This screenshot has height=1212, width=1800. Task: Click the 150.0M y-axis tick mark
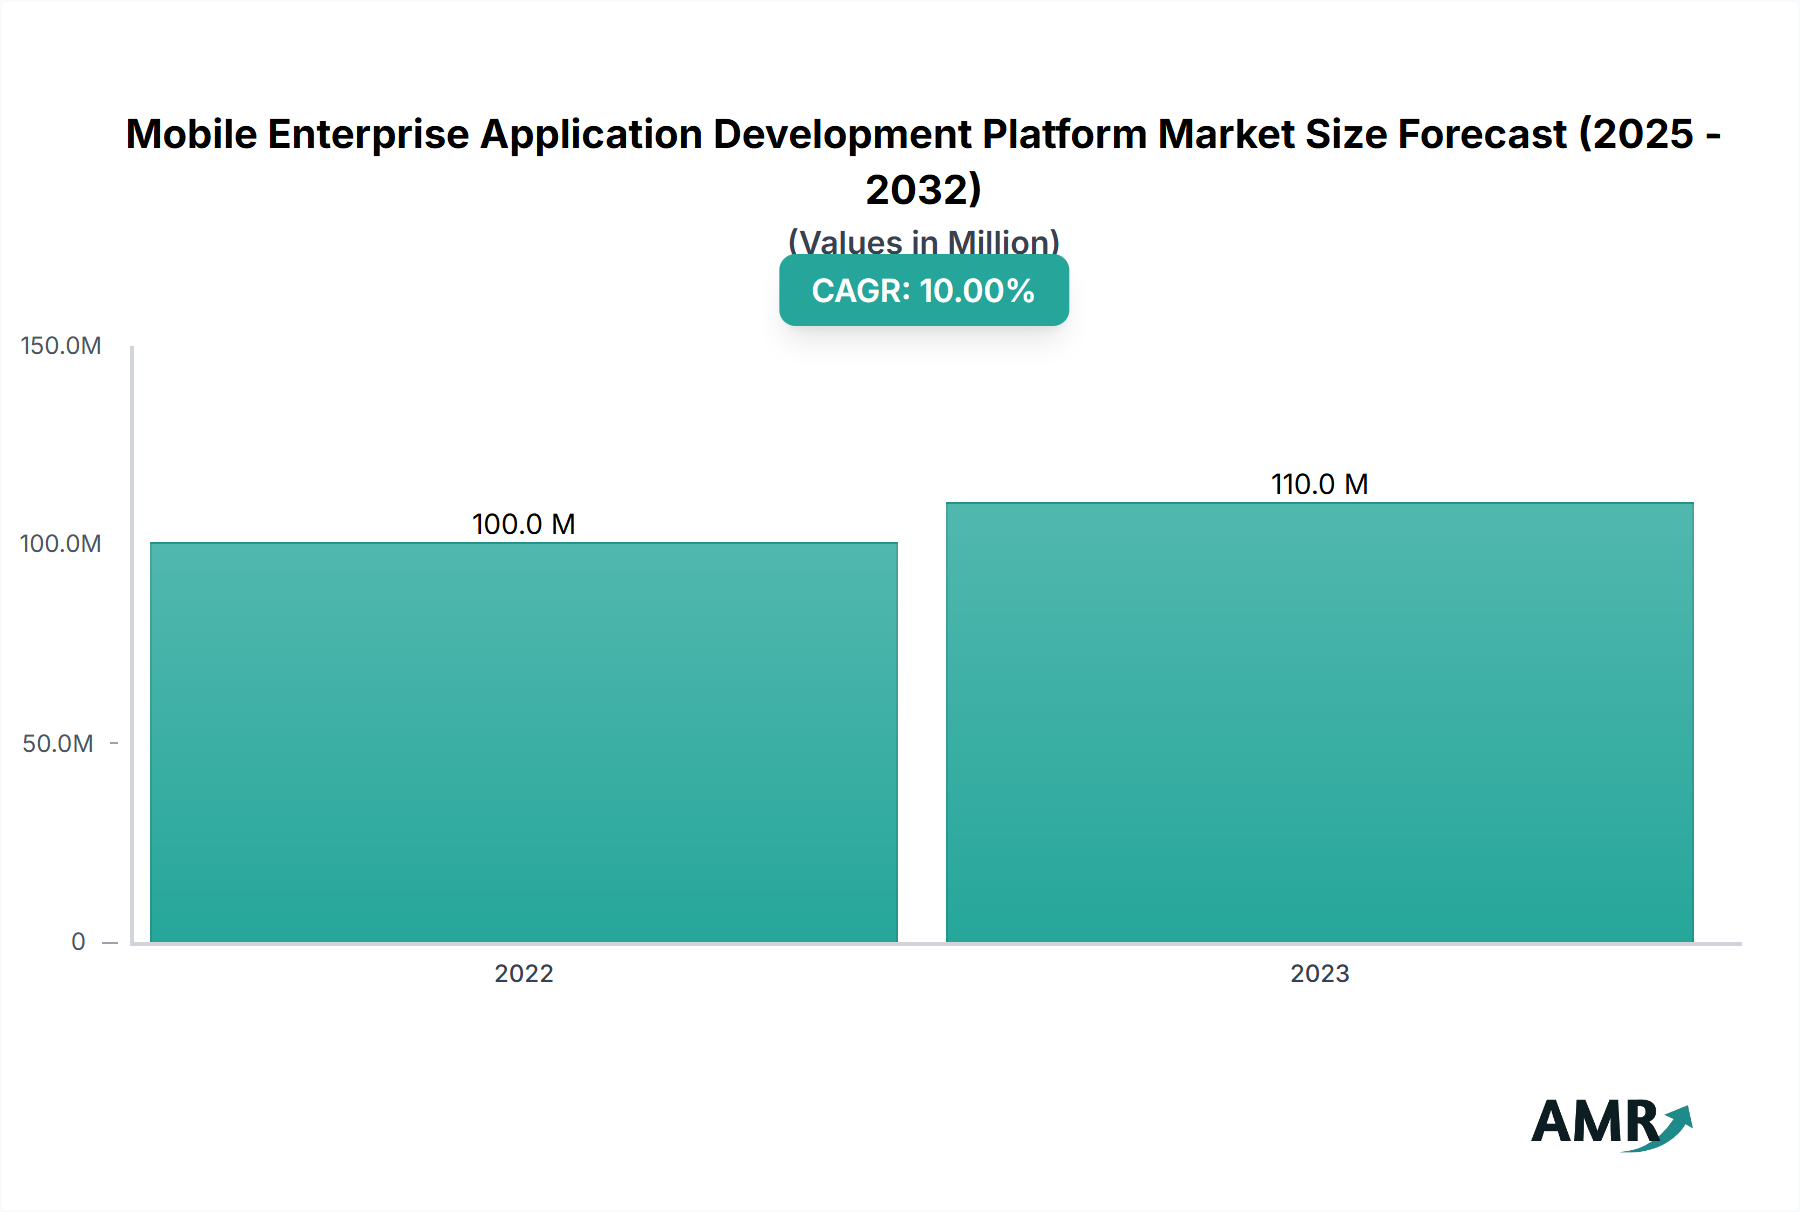coord(62,344)
